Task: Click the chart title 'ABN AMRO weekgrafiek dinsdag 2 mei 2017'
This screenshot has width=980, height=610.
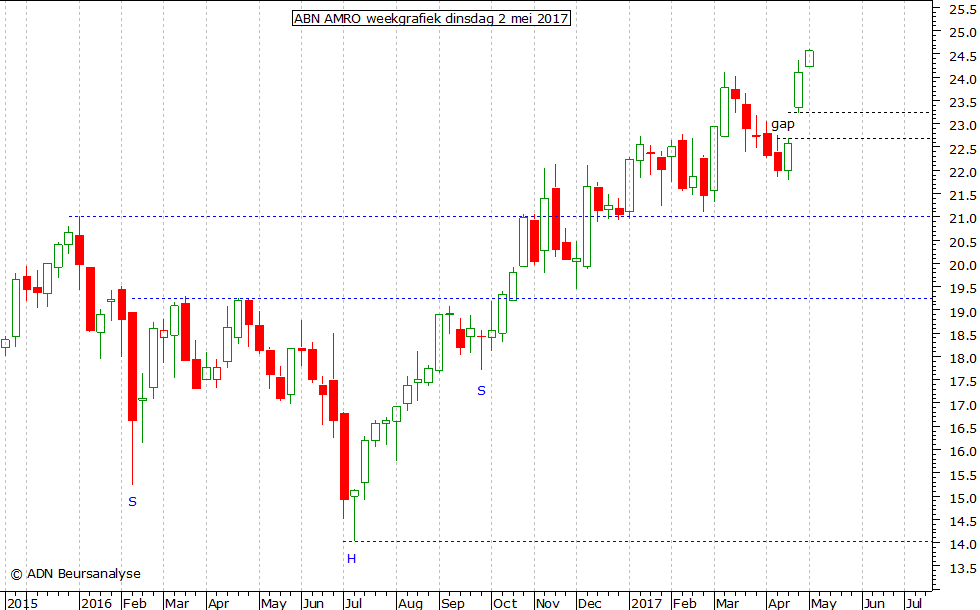Action: click(431, 18)
